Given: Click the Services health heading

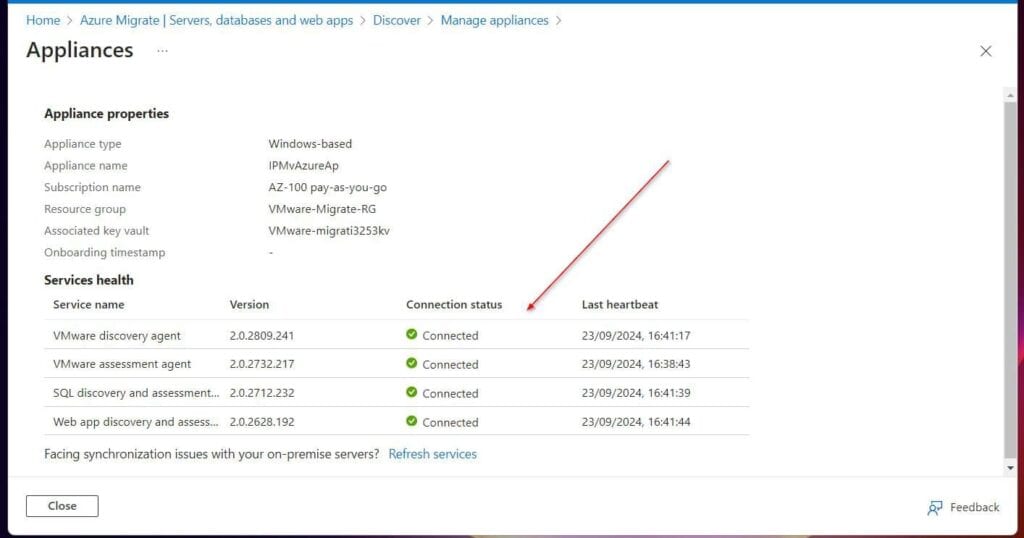Looking at the screenshot, I should [89, 280].
